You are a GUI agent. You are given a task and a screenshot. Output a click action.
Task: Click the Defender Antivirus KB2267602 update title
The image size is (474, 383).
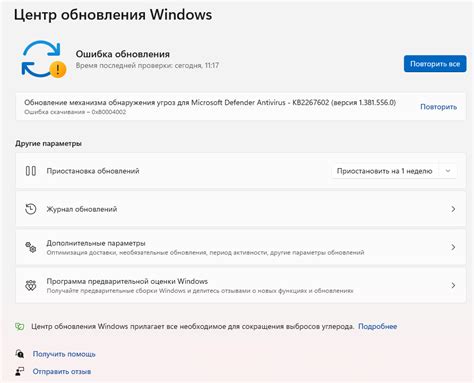point(210,102)
